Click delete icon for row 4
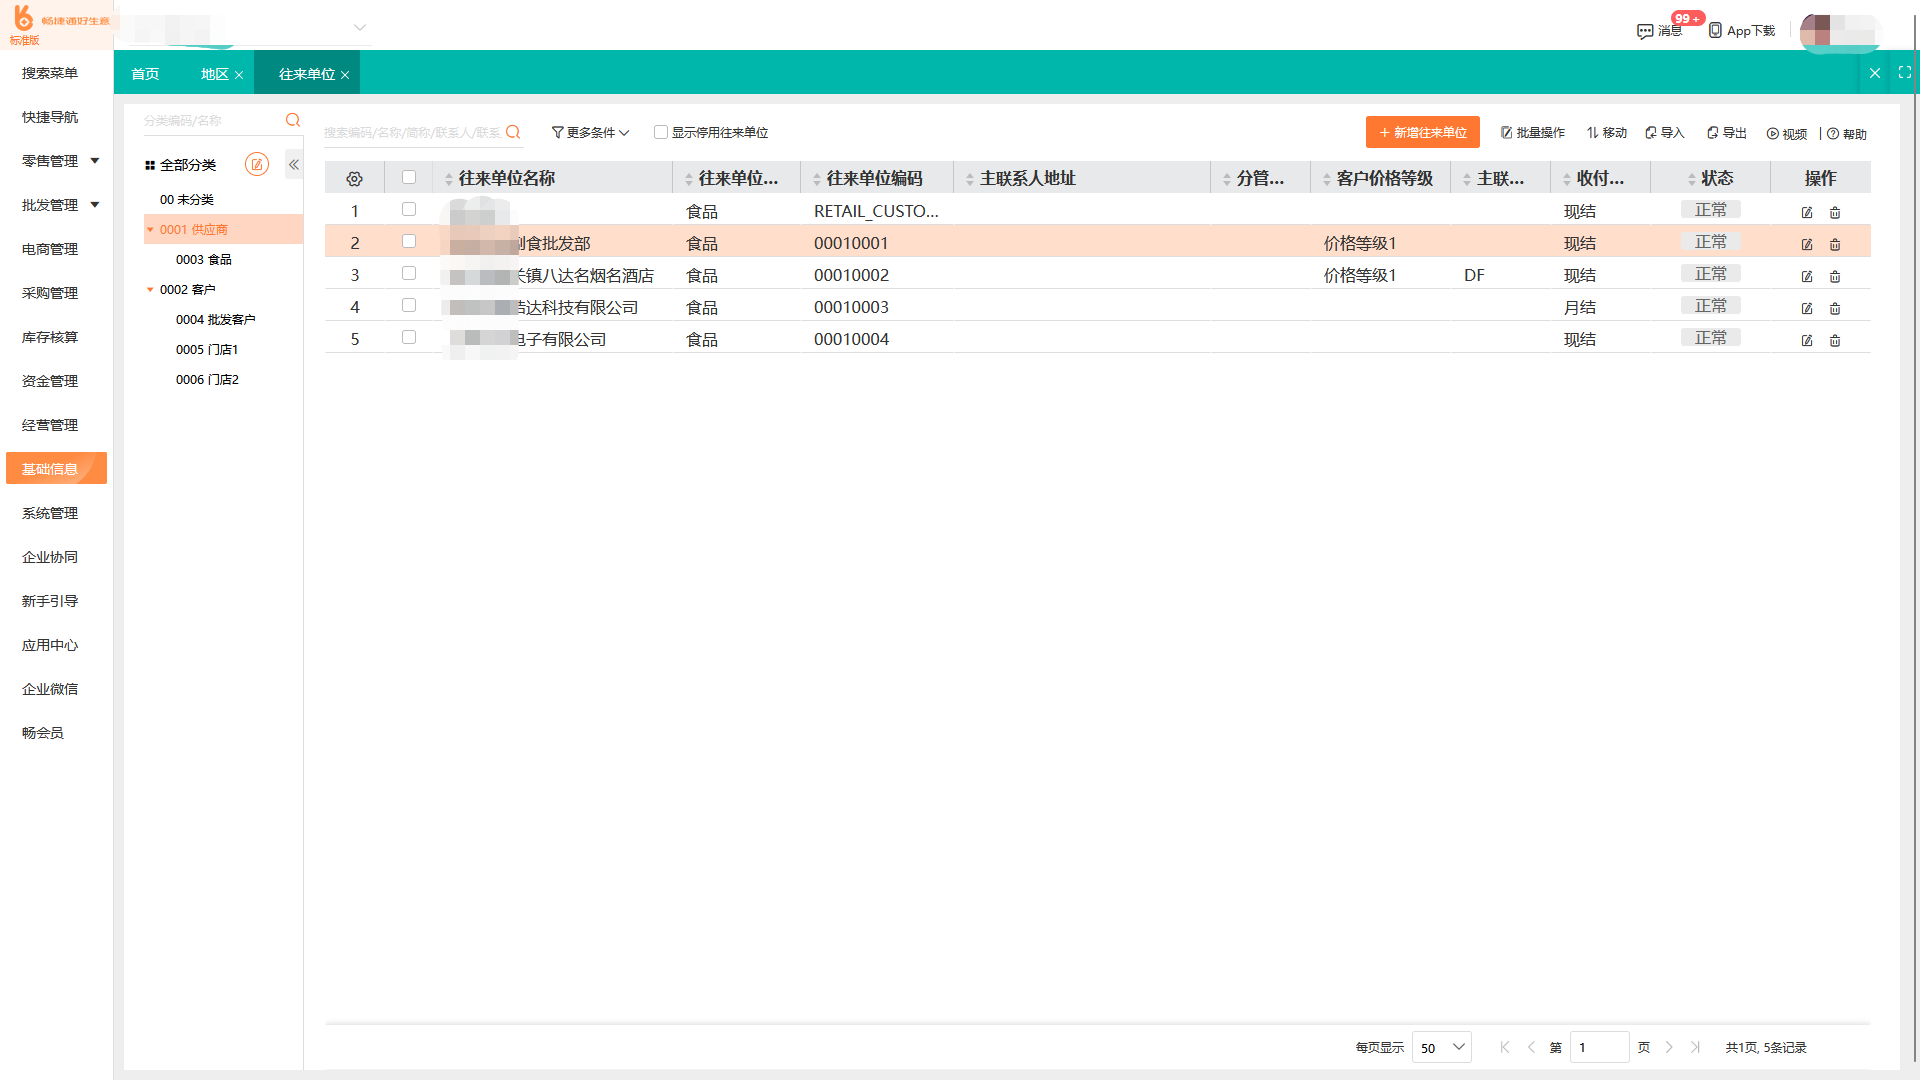Image resolution: width=1920 pixels, height=1080 pixels. [x=1836, y=307]
